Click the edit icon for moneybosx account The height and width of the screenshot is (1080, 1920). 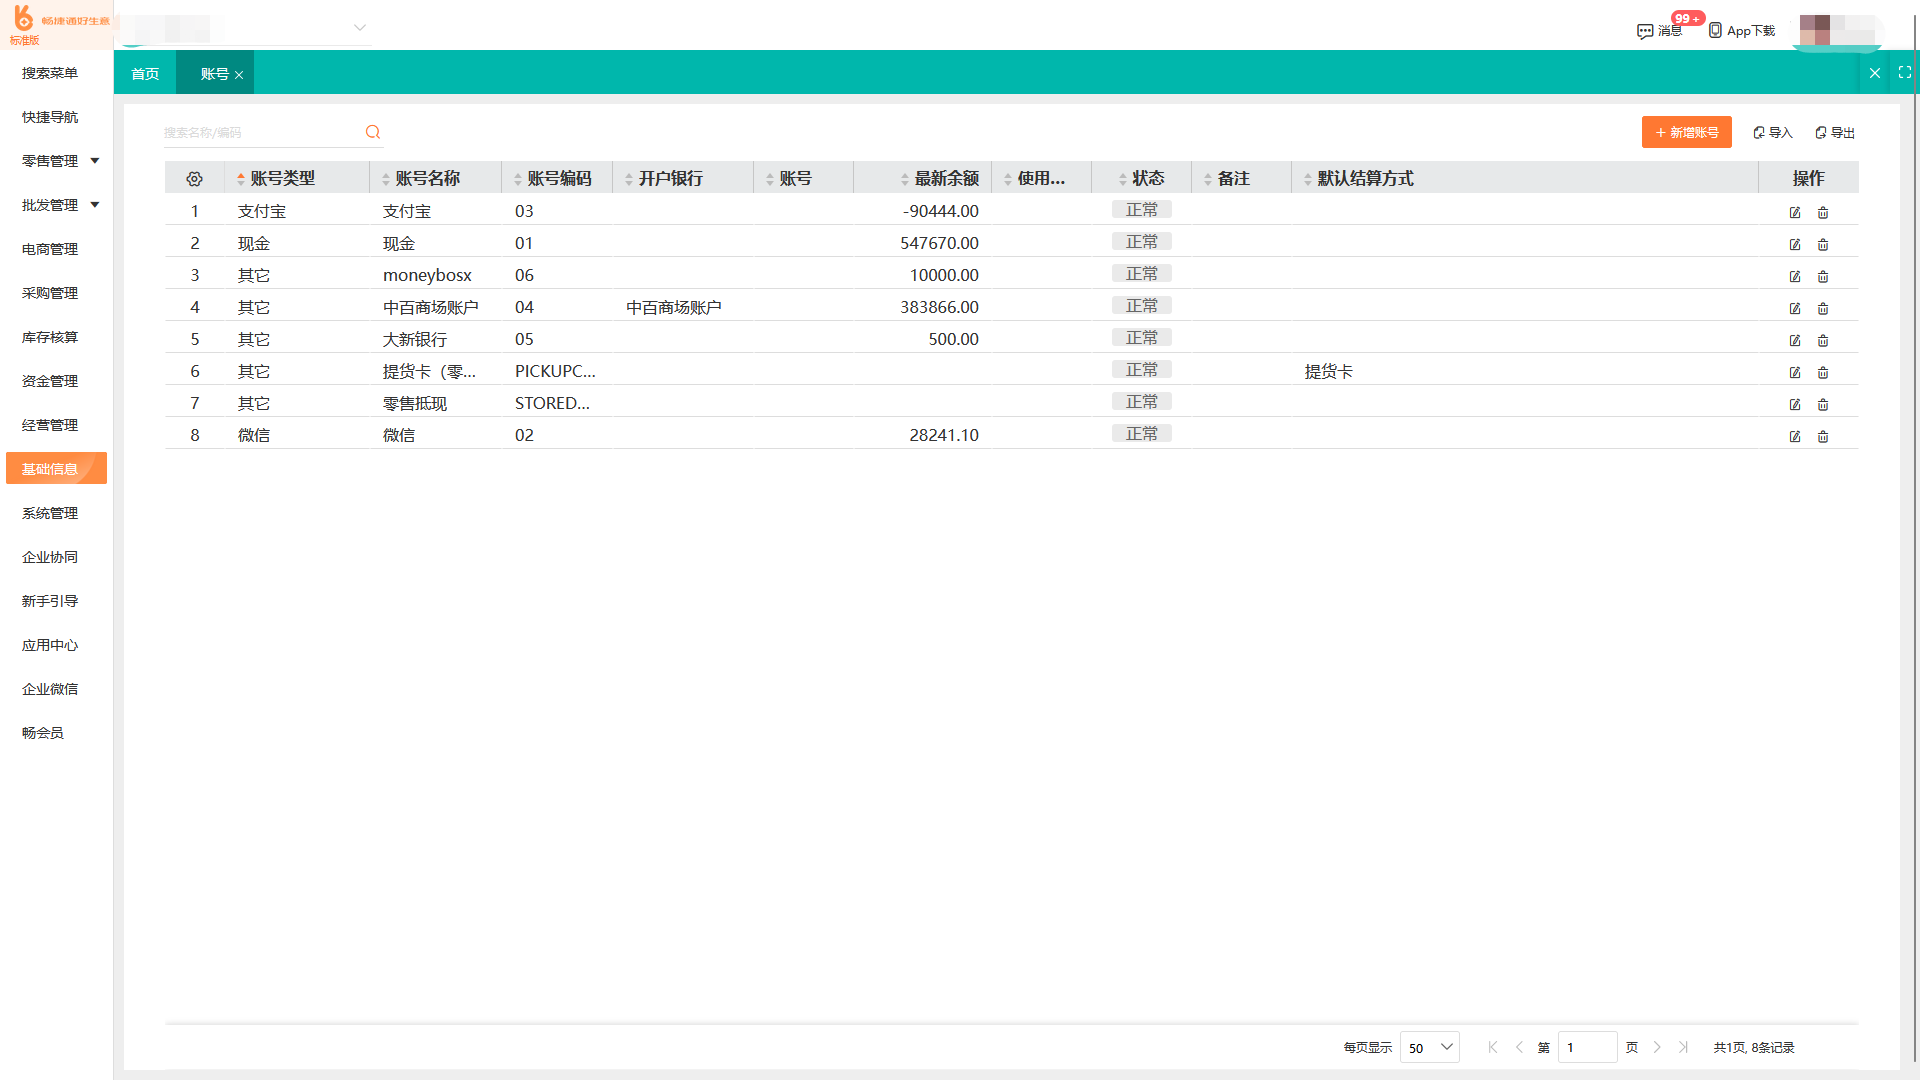coord(1795,276)
